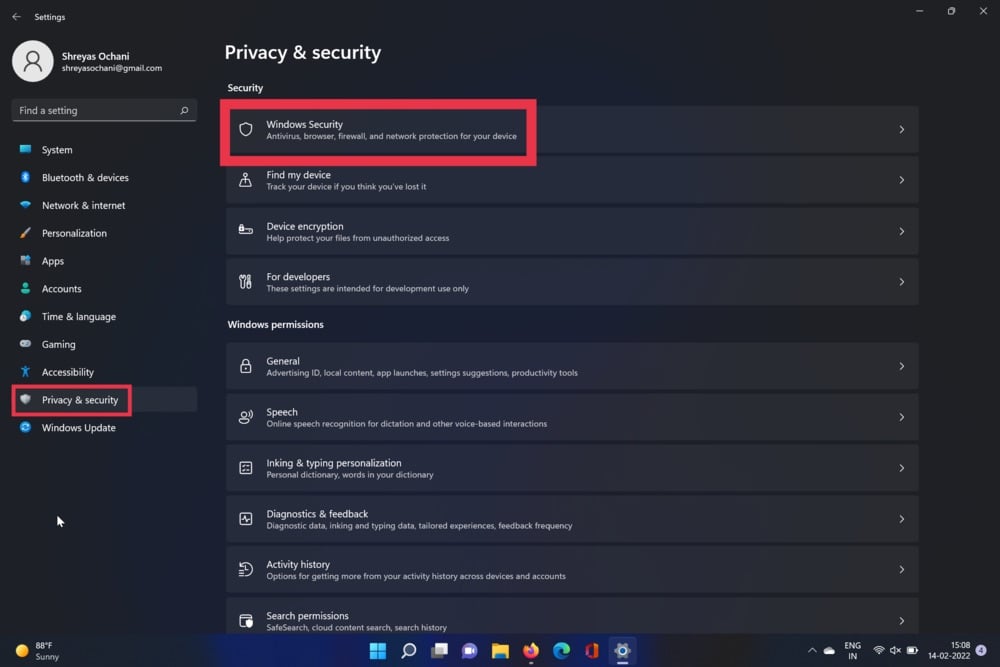
Task: Click the Gaming controller icon
Action: click(26, 344)
